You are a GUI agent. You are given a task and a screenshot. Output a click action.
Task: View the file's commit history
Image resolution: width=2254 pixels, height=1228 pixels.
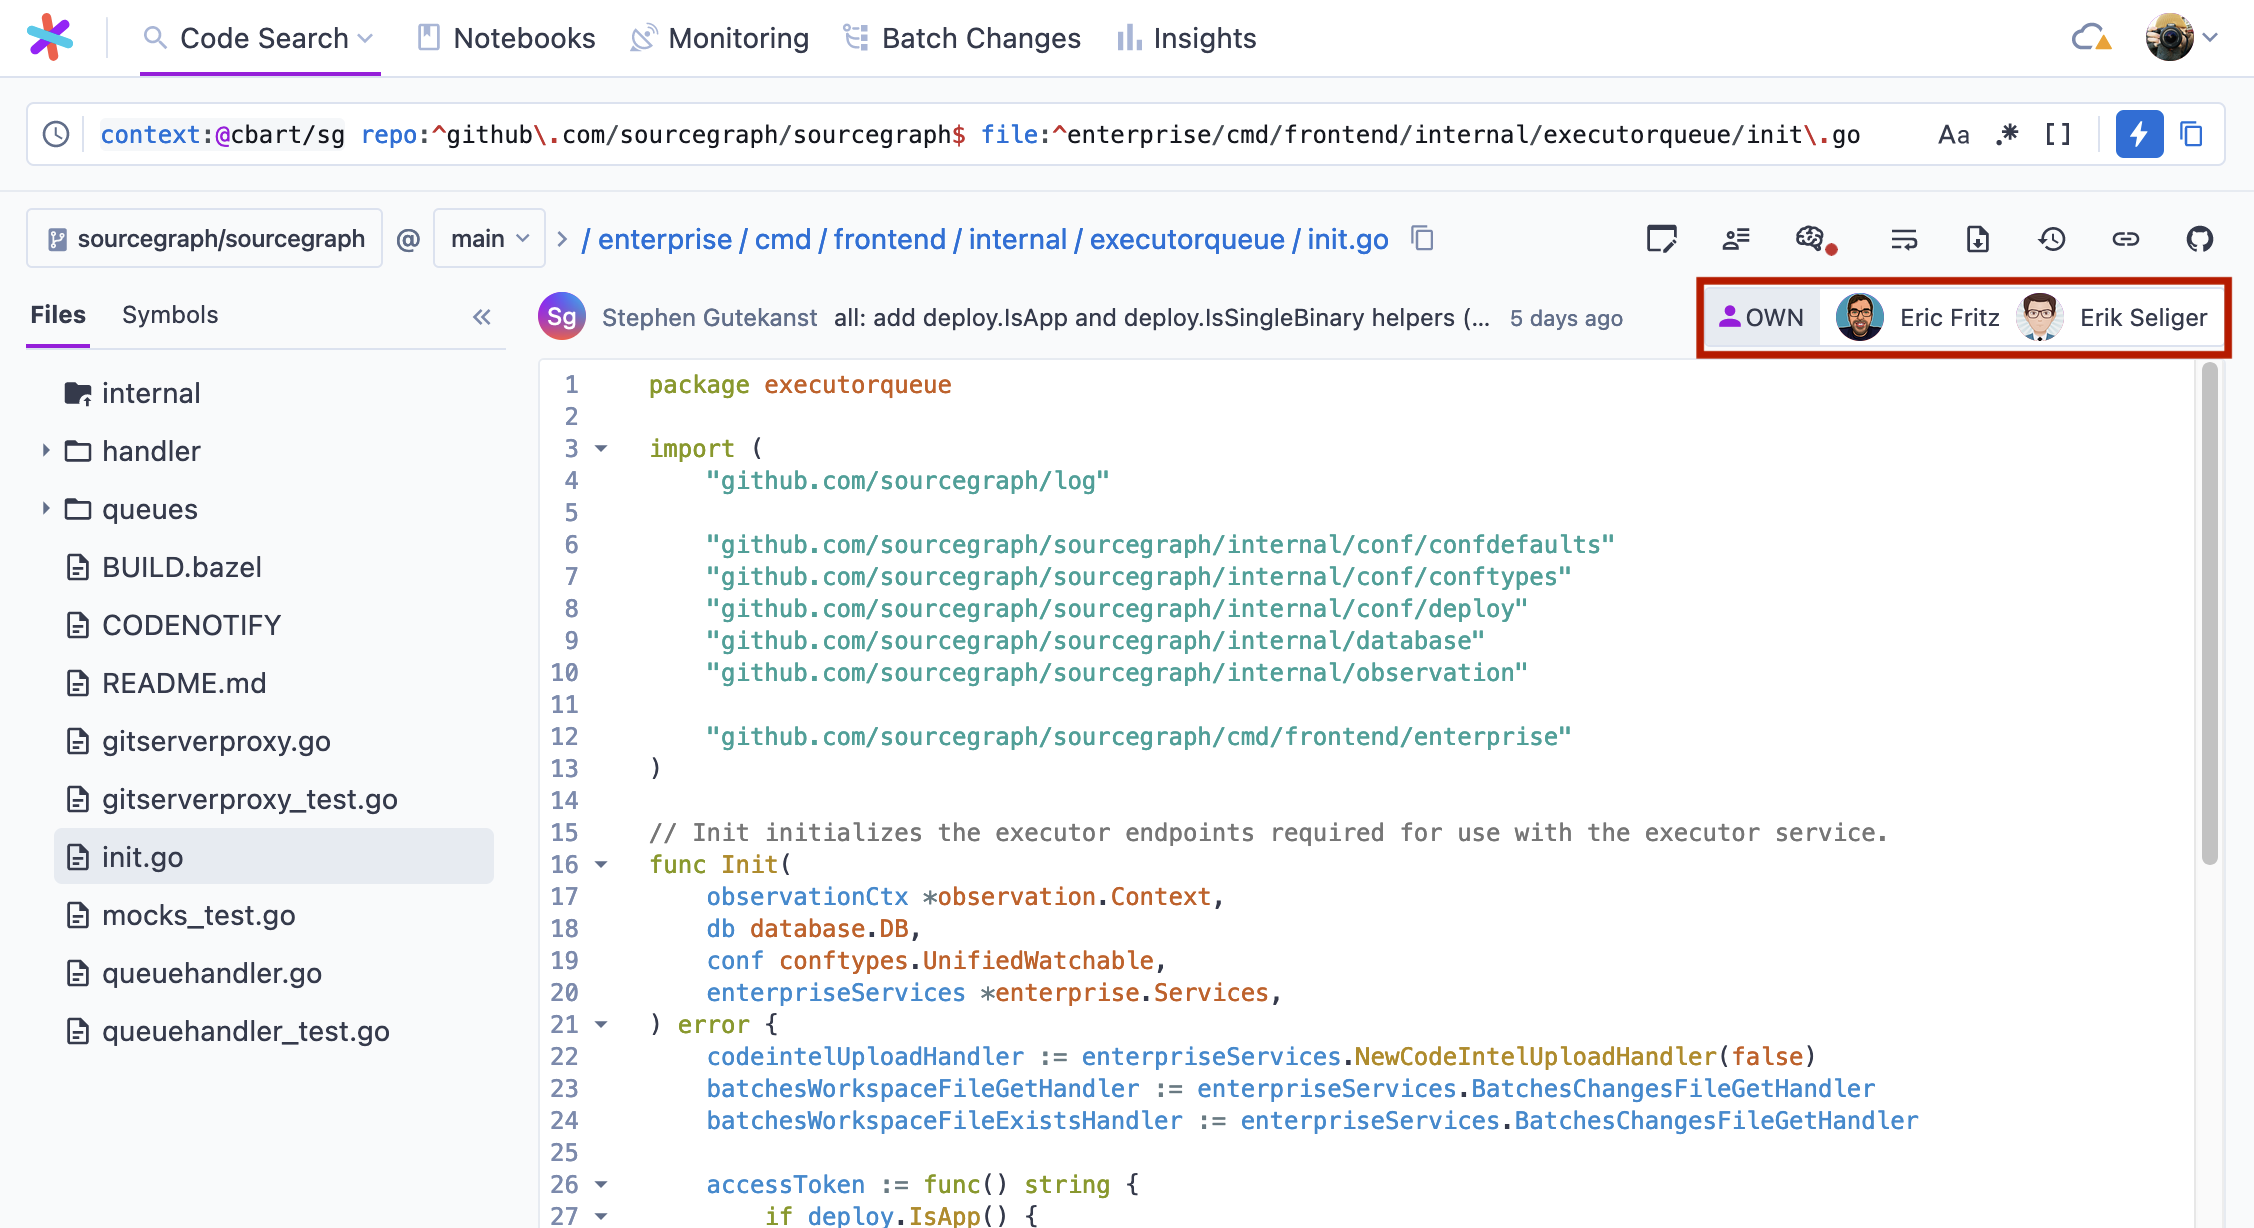coord(2051,238)
